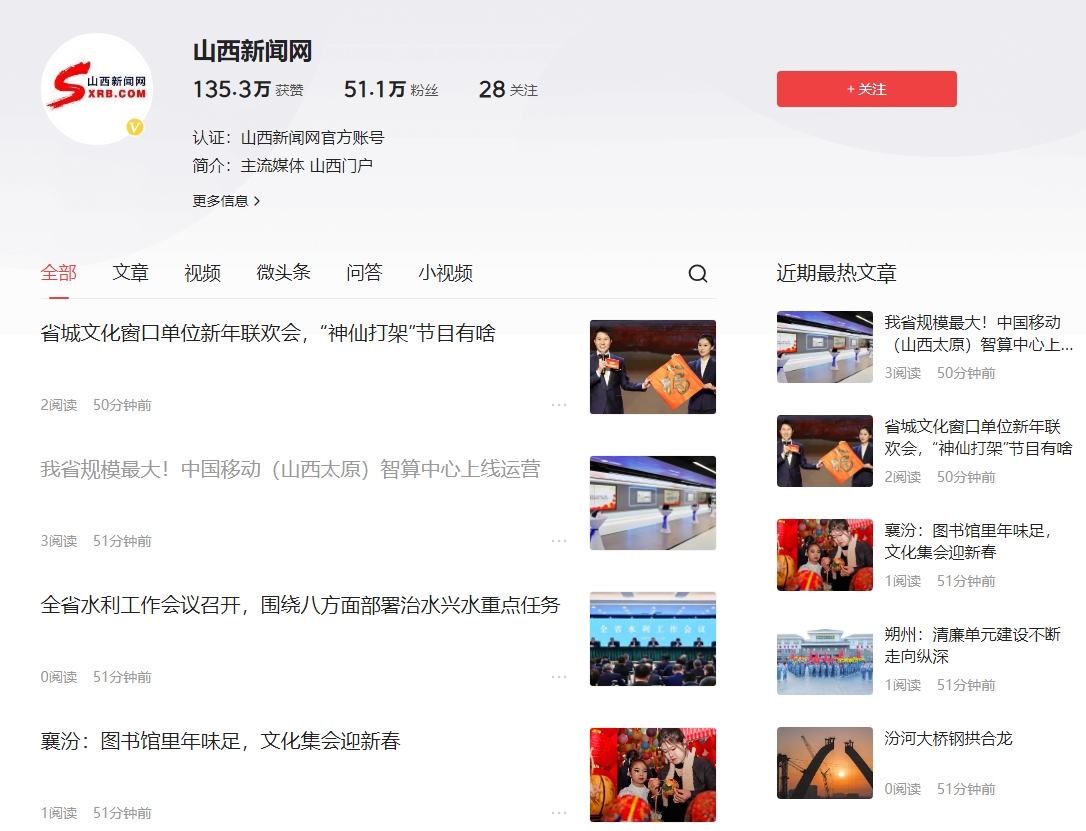The height and width of the screenshot is (831, 1086).
Task: Switch to the 视频 tab
Action: (x=202, y=273)
